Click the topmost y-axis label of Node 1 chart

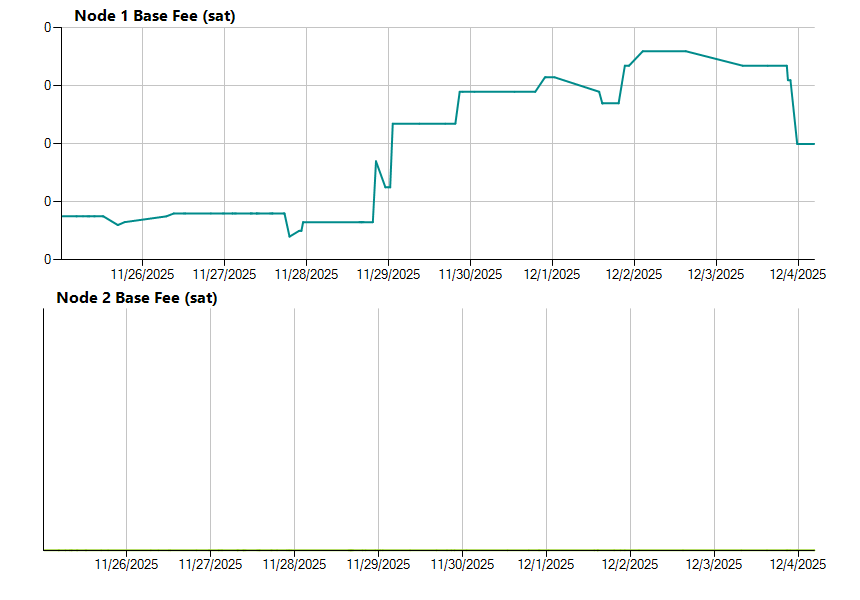click(x=47, y=27)
